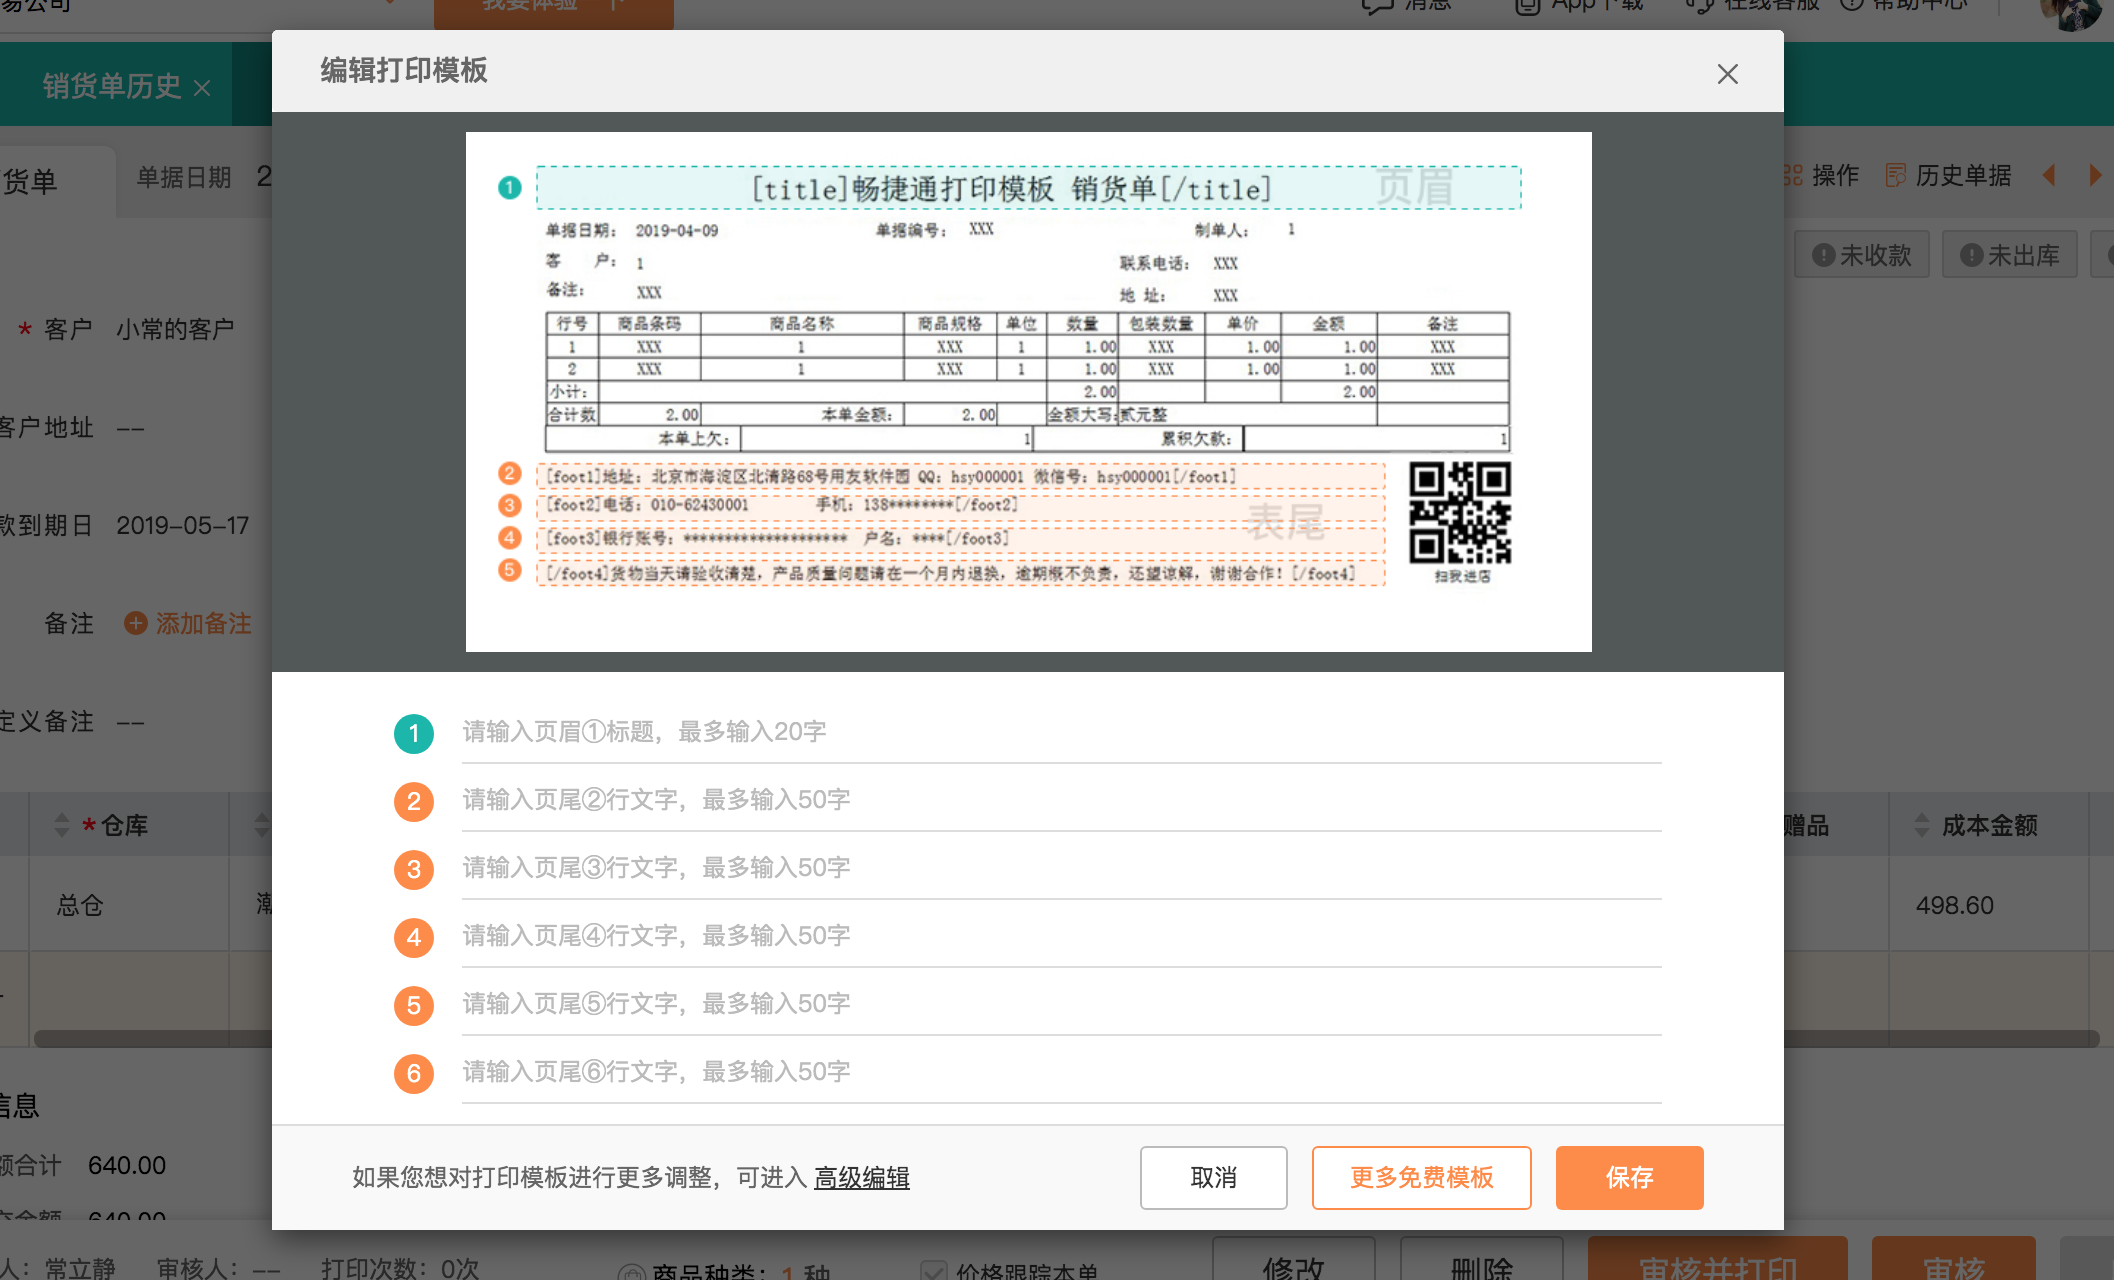Input text in footer row 2 field

coord(1057,798)
